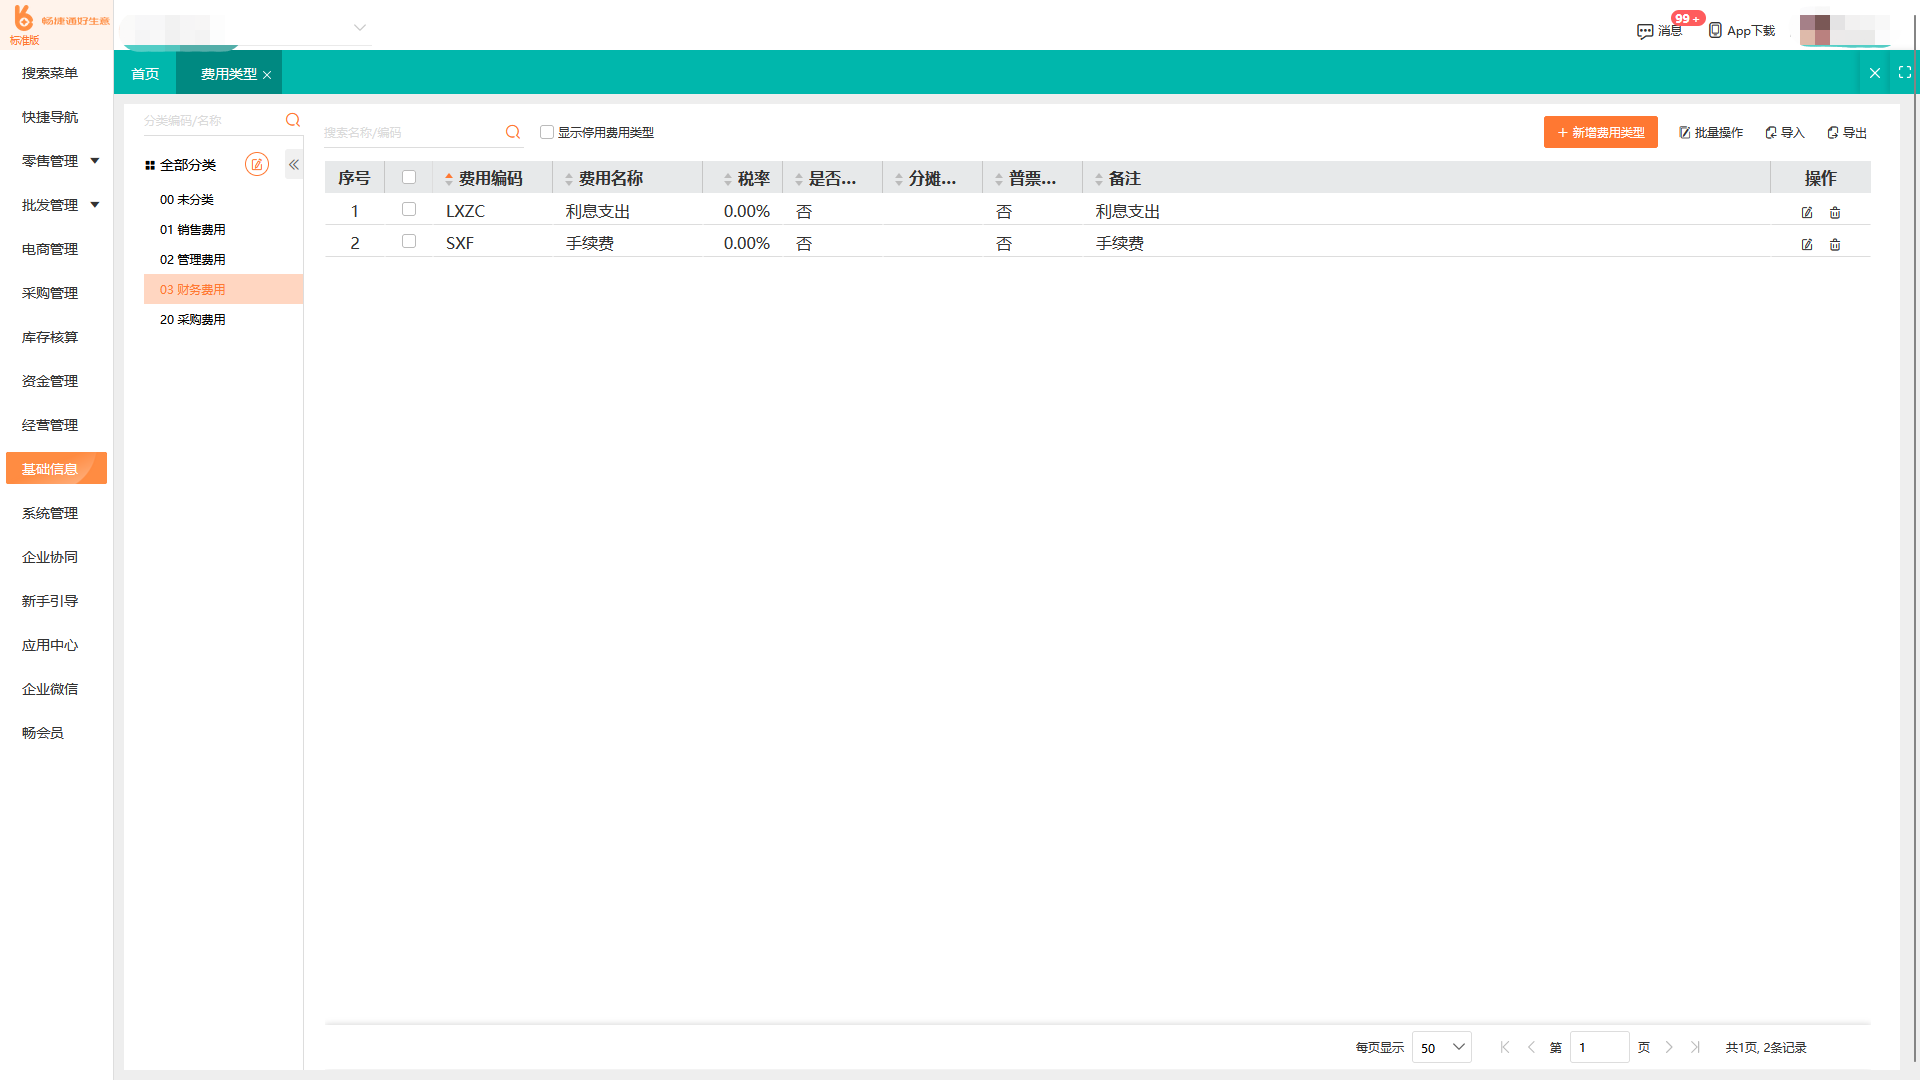The image size is (1920, 1080).
Task: Click delete icon for 手续费 row
Action: 1836,243
